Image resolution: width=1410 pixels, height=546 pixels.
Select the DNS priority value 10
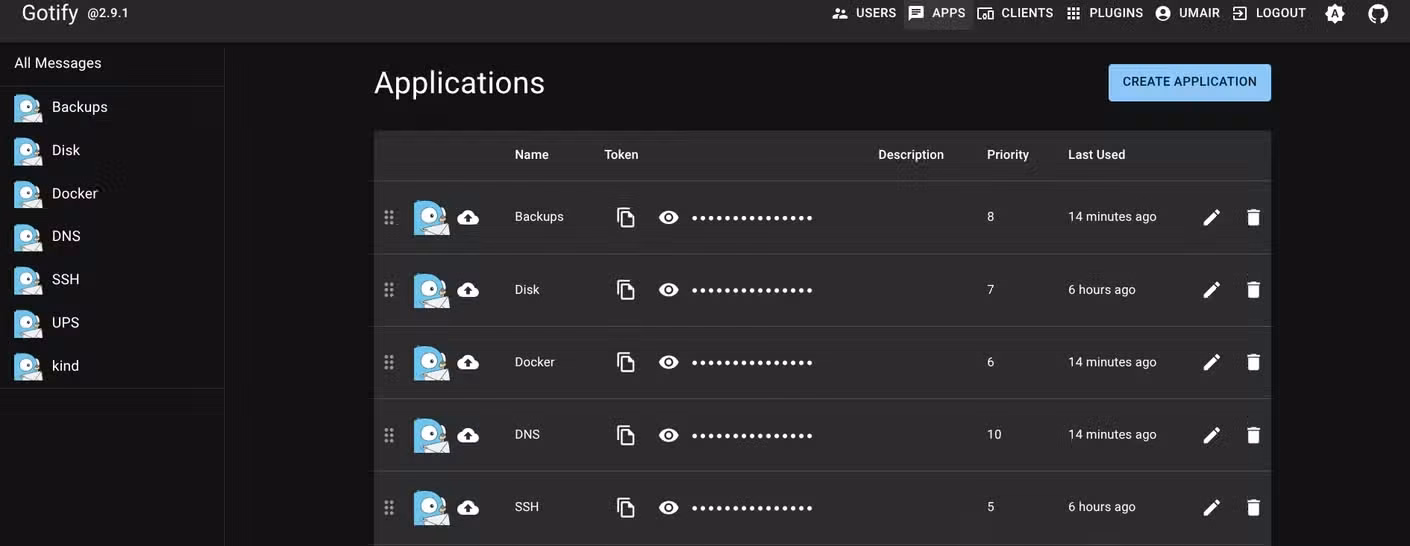[994, 435]
